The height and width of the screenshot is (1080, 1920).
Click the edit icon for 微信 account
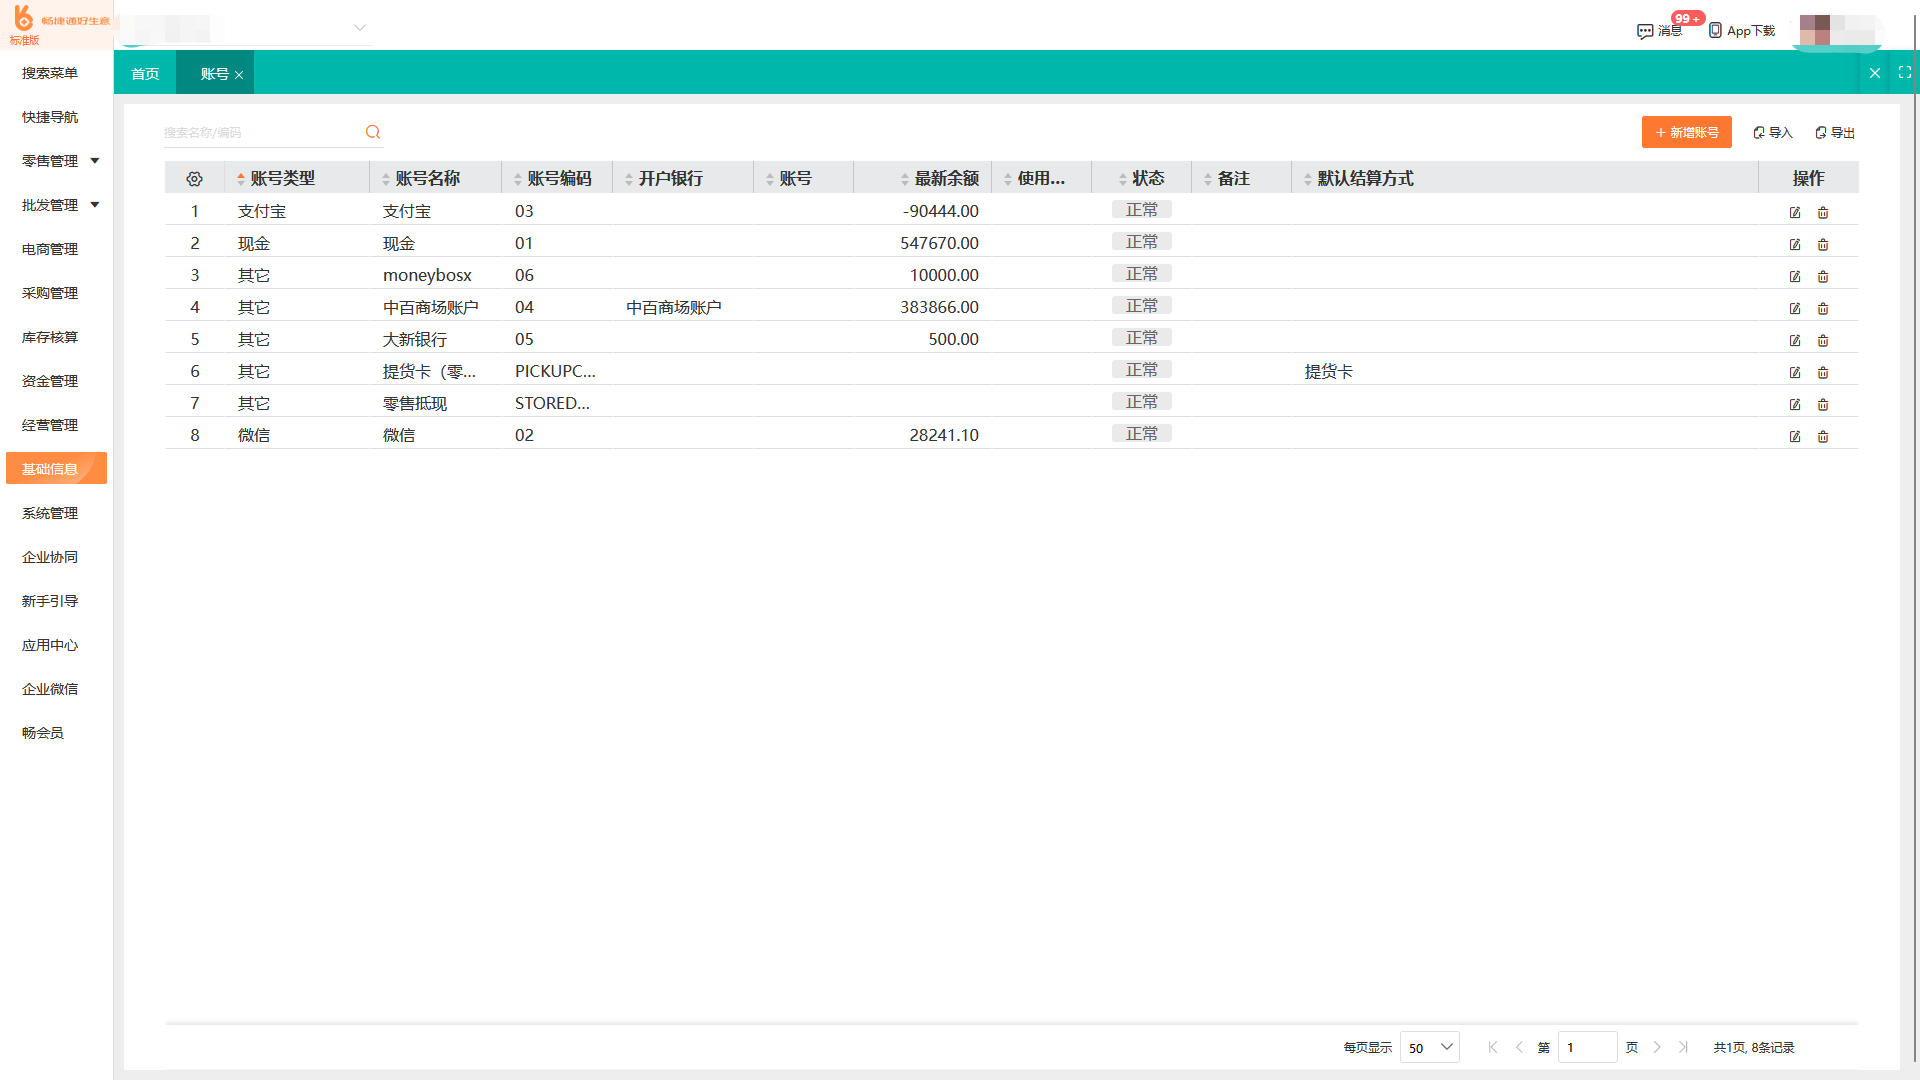(x=1795, y=434)
